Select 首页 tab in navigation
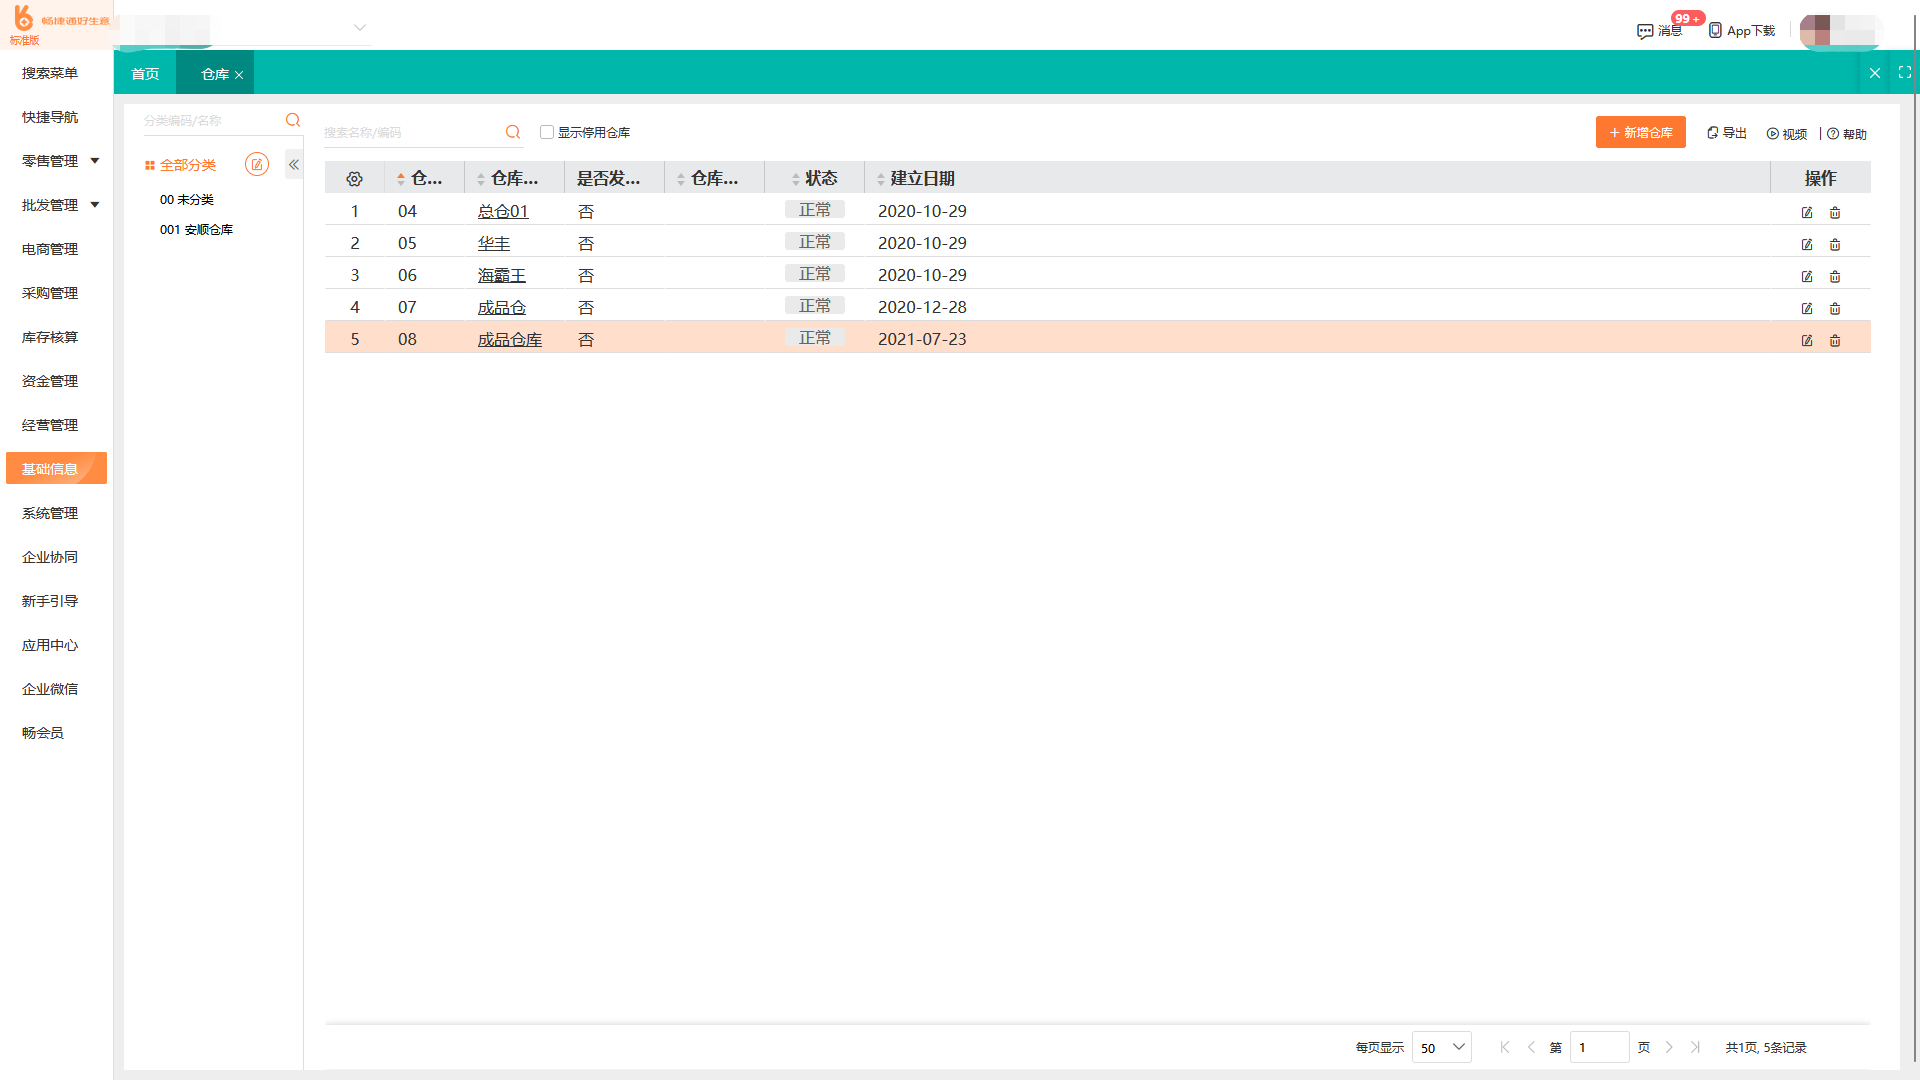Image resolution: width=1920 pixels, height=1080 pixels. 145,74
